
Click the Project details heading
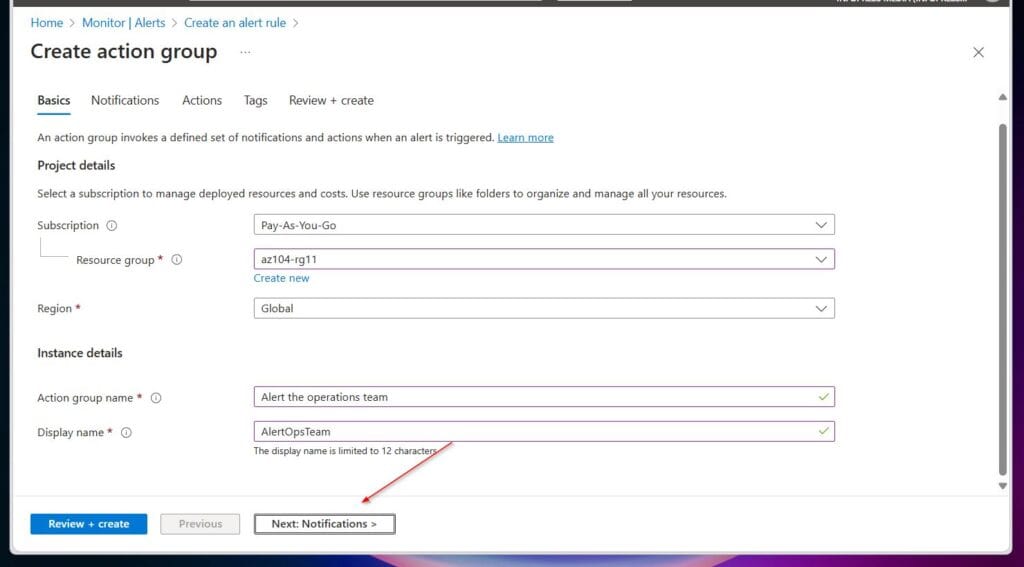point(76,166)
